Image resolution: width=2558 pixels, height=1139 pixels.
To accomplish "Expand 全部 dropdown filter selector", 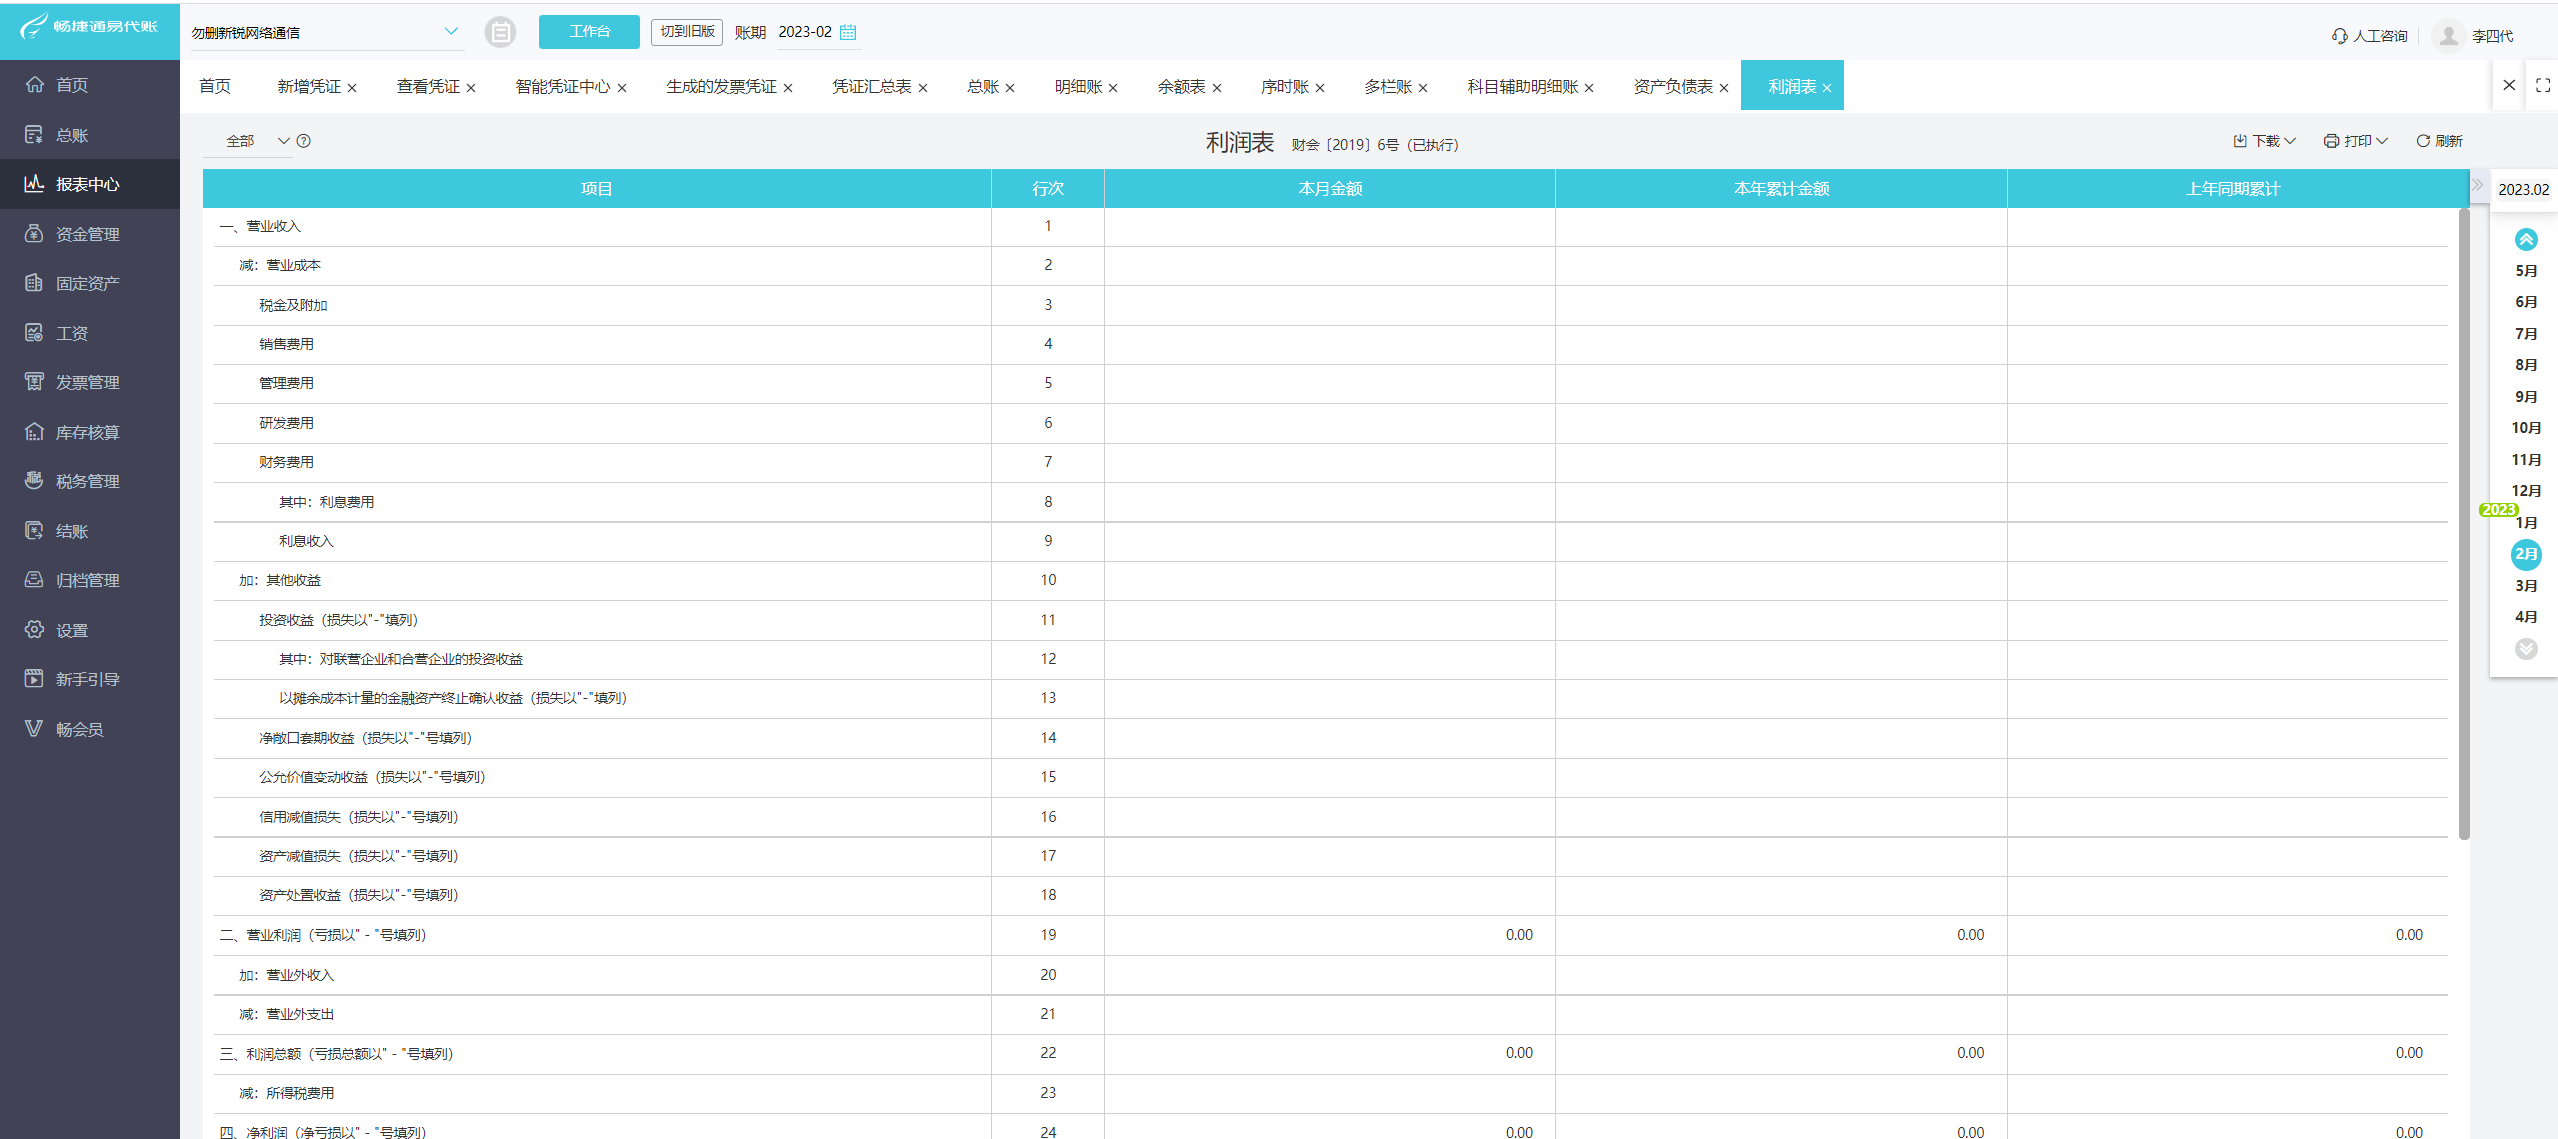I will (x=253, y=144).
